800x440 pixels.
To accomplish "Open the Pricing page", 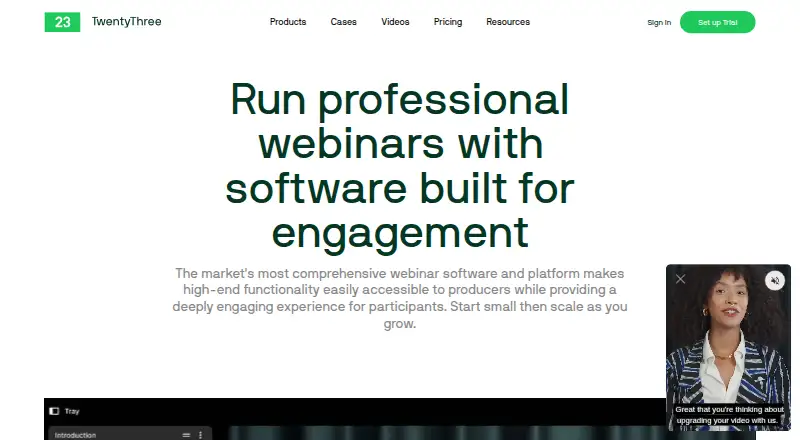I will pos(447,22).
